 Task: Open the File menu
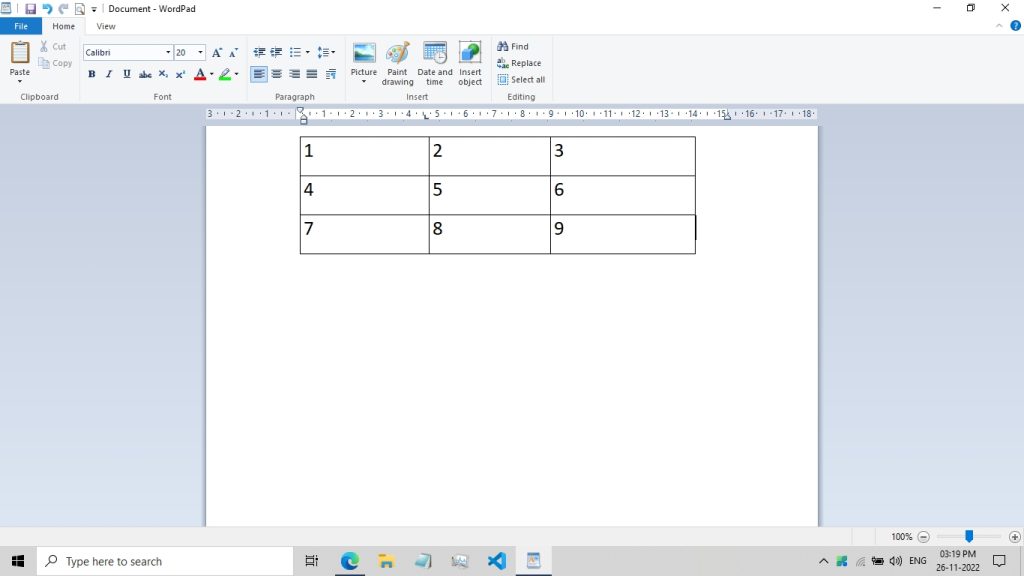(x=21, y=26)
